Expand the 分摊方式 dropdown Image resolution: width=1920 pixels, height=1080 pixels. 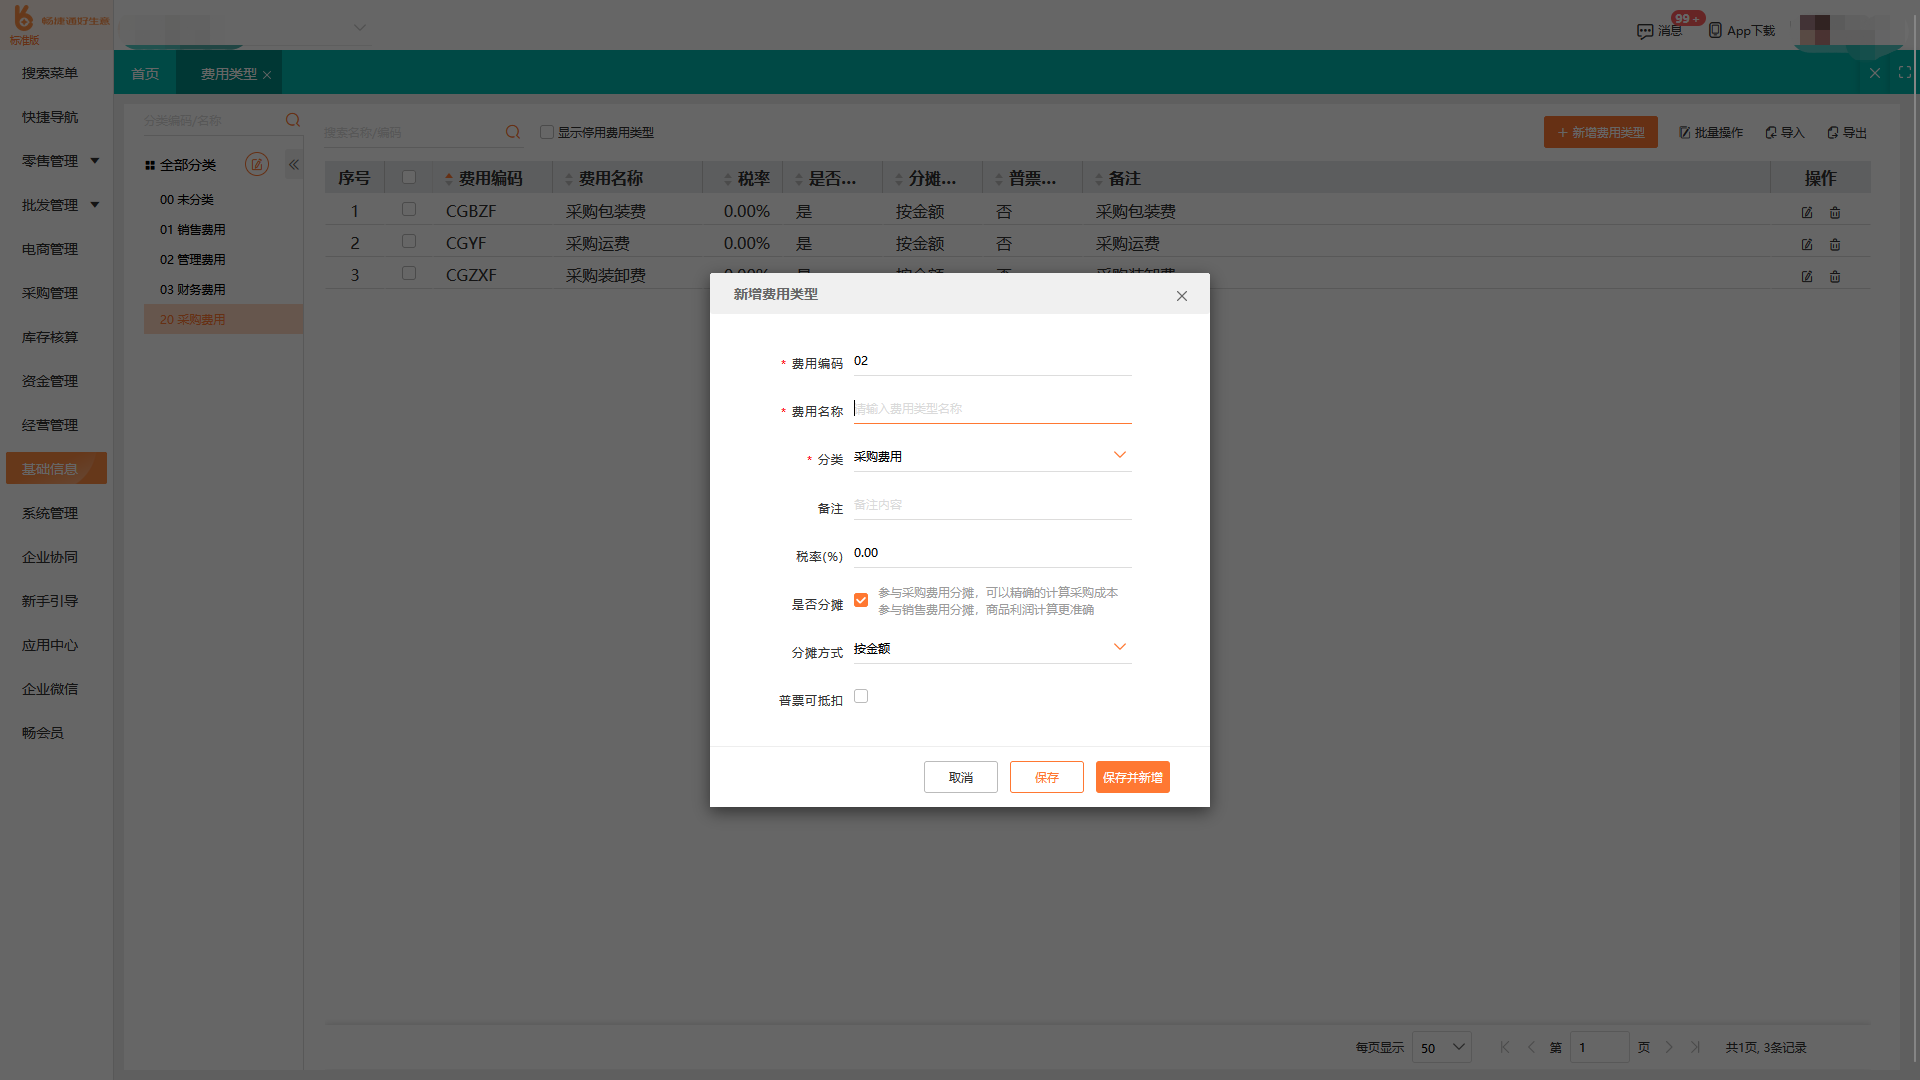(x=1120, y=647)
